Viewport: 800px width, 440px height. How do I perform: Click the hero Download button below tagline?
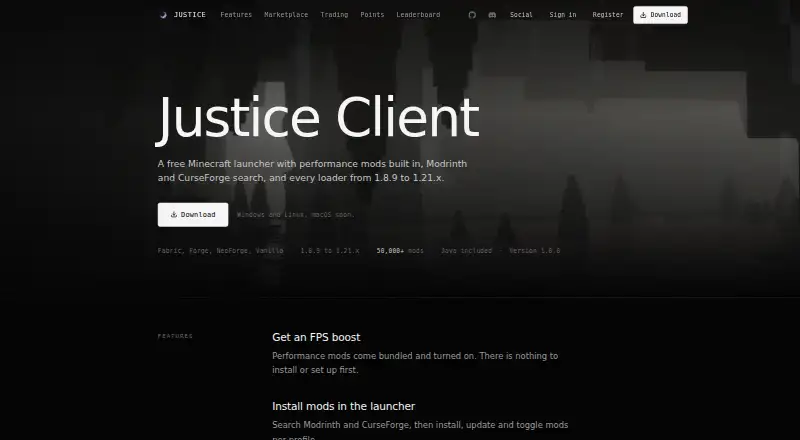193,215
